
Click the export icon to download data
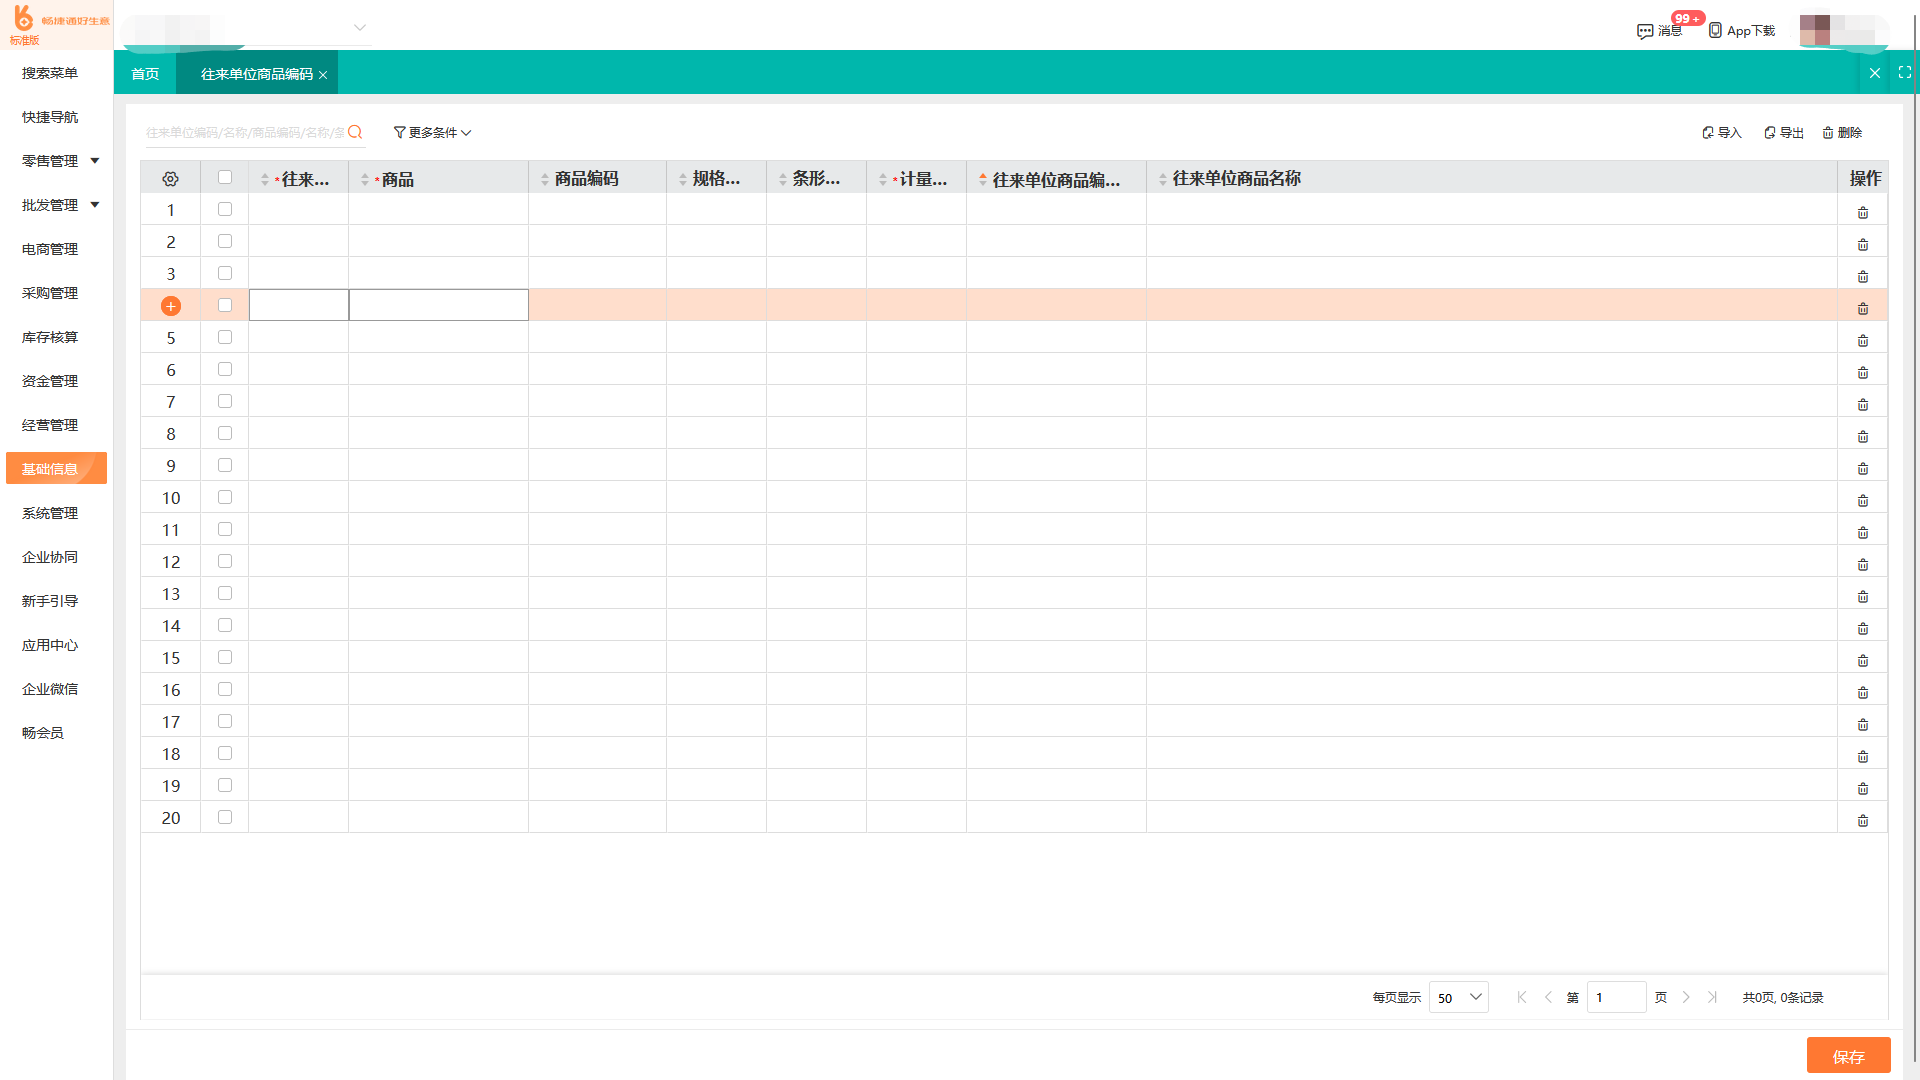(x=1785, y=132)
